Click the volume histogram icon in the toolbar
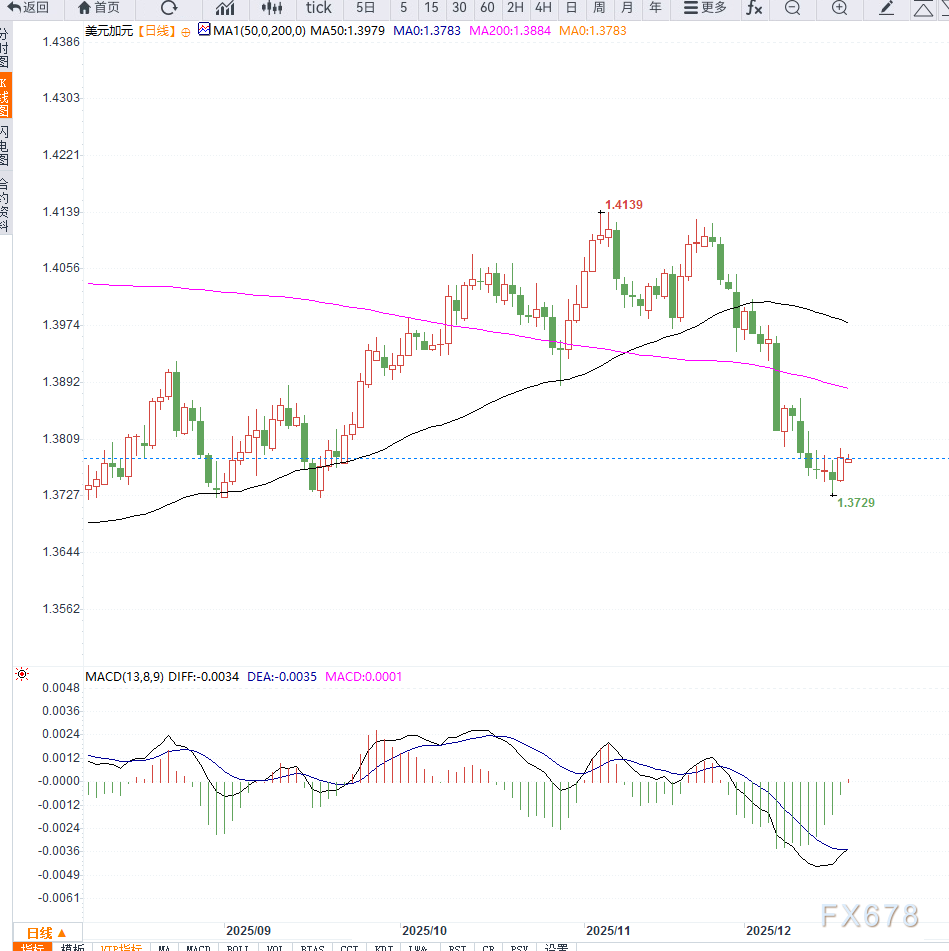Viewport: 949px width, 951px height. click(x=271, y=8)
